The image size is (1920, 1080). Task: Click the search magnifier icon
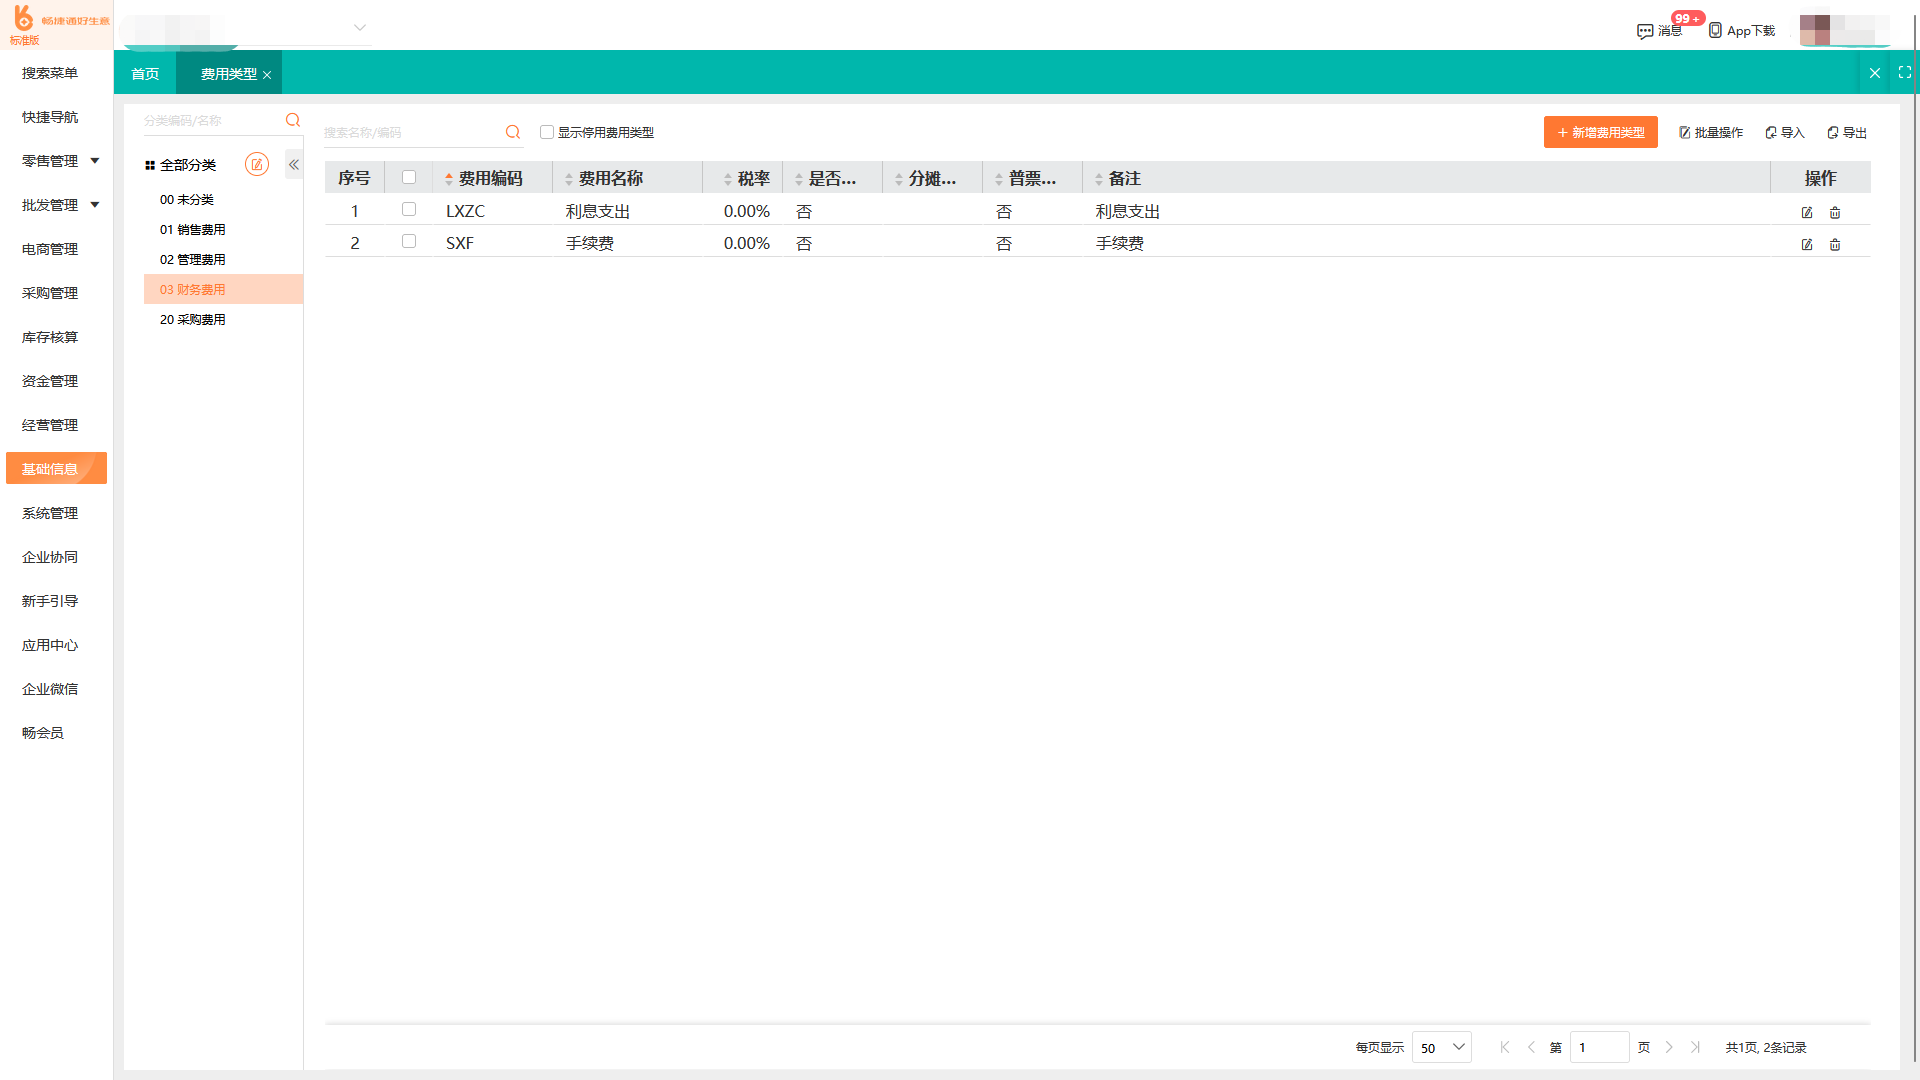coord(293,120)
